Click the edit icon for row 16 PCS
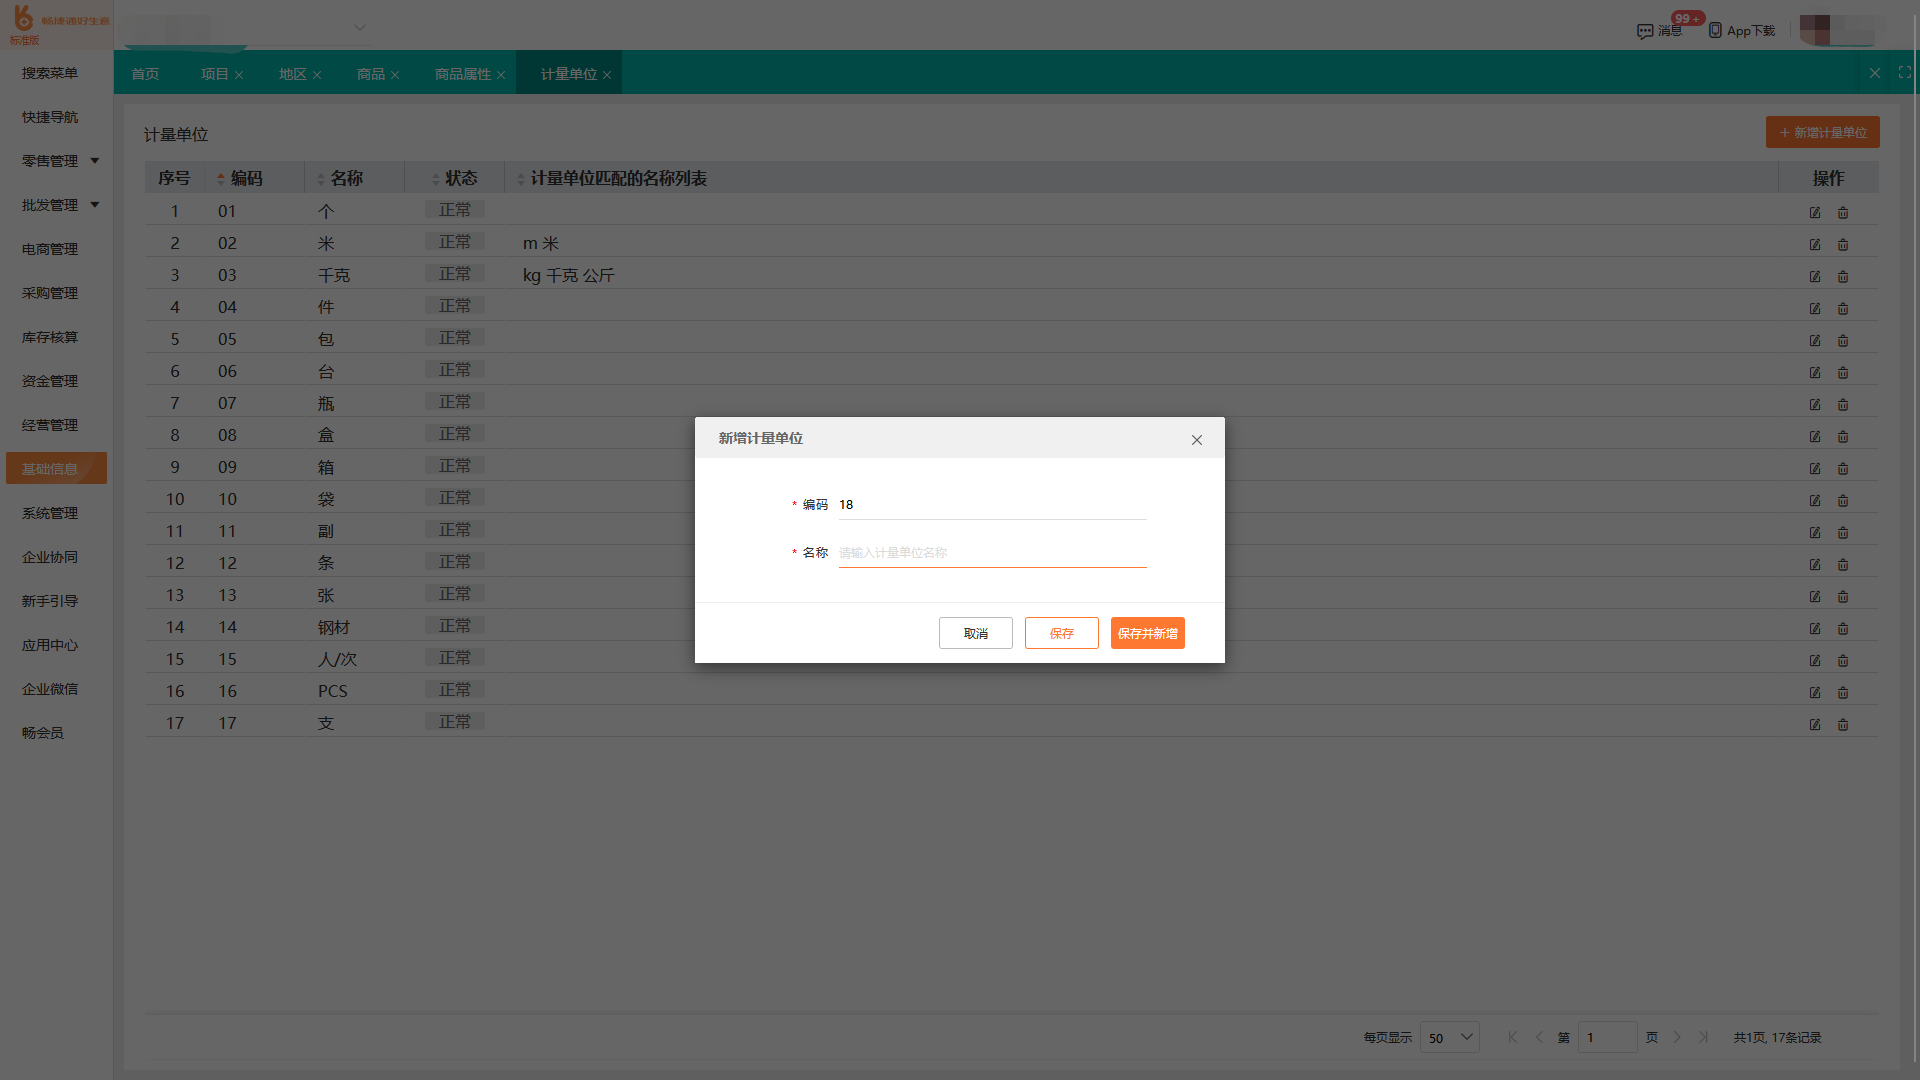1920x1080 pixels. pos(1815,692)
